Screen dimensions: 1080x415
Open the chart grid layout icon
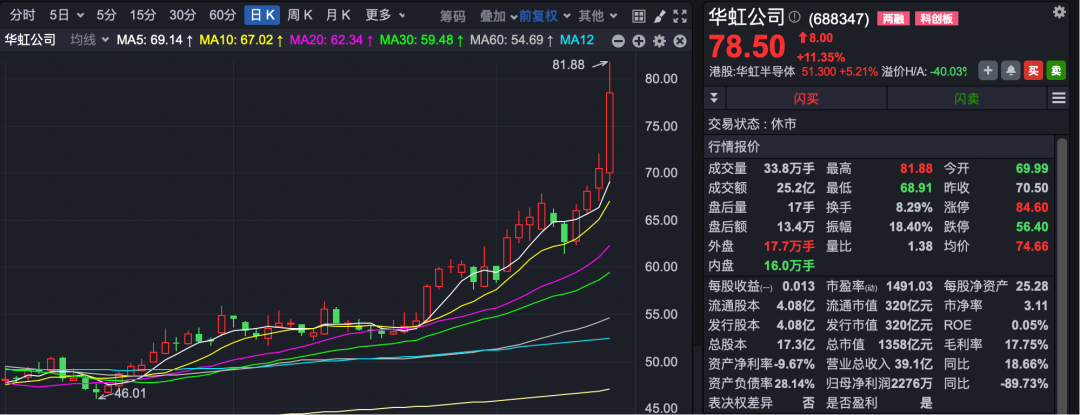(x=639, y=15)
